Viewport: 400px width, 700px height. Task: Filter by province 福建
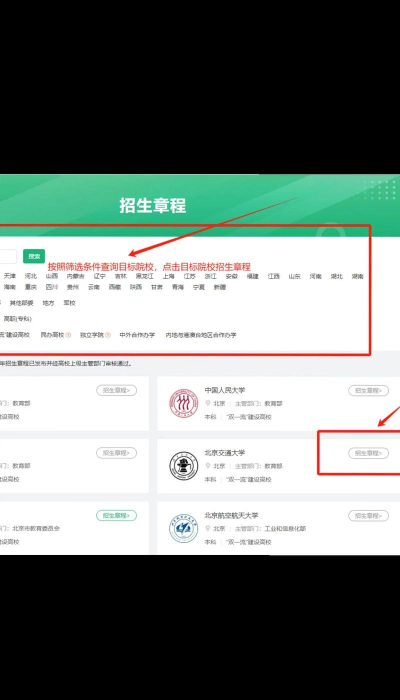253,276
